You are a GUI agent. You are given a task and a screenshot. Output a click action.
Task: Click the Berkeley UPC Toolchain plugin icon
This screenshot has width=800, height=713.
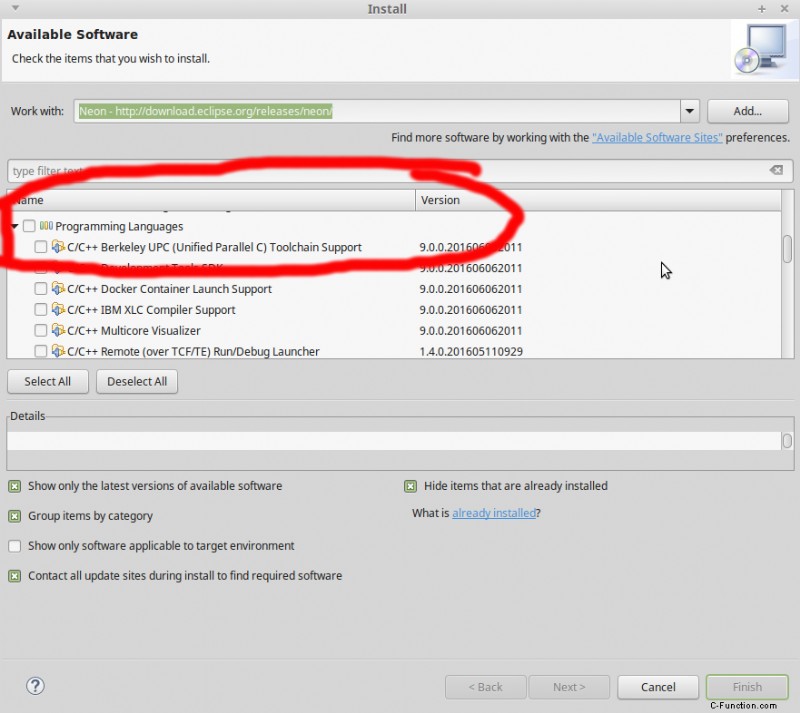58,247
